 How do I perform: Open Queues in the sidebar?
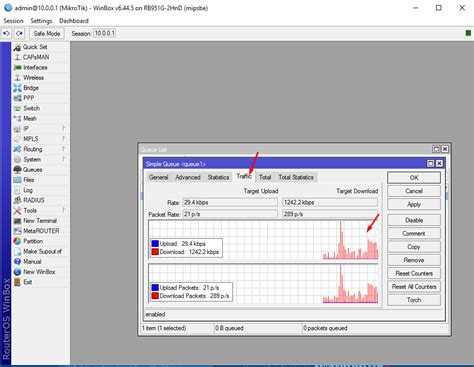(32, 170)
